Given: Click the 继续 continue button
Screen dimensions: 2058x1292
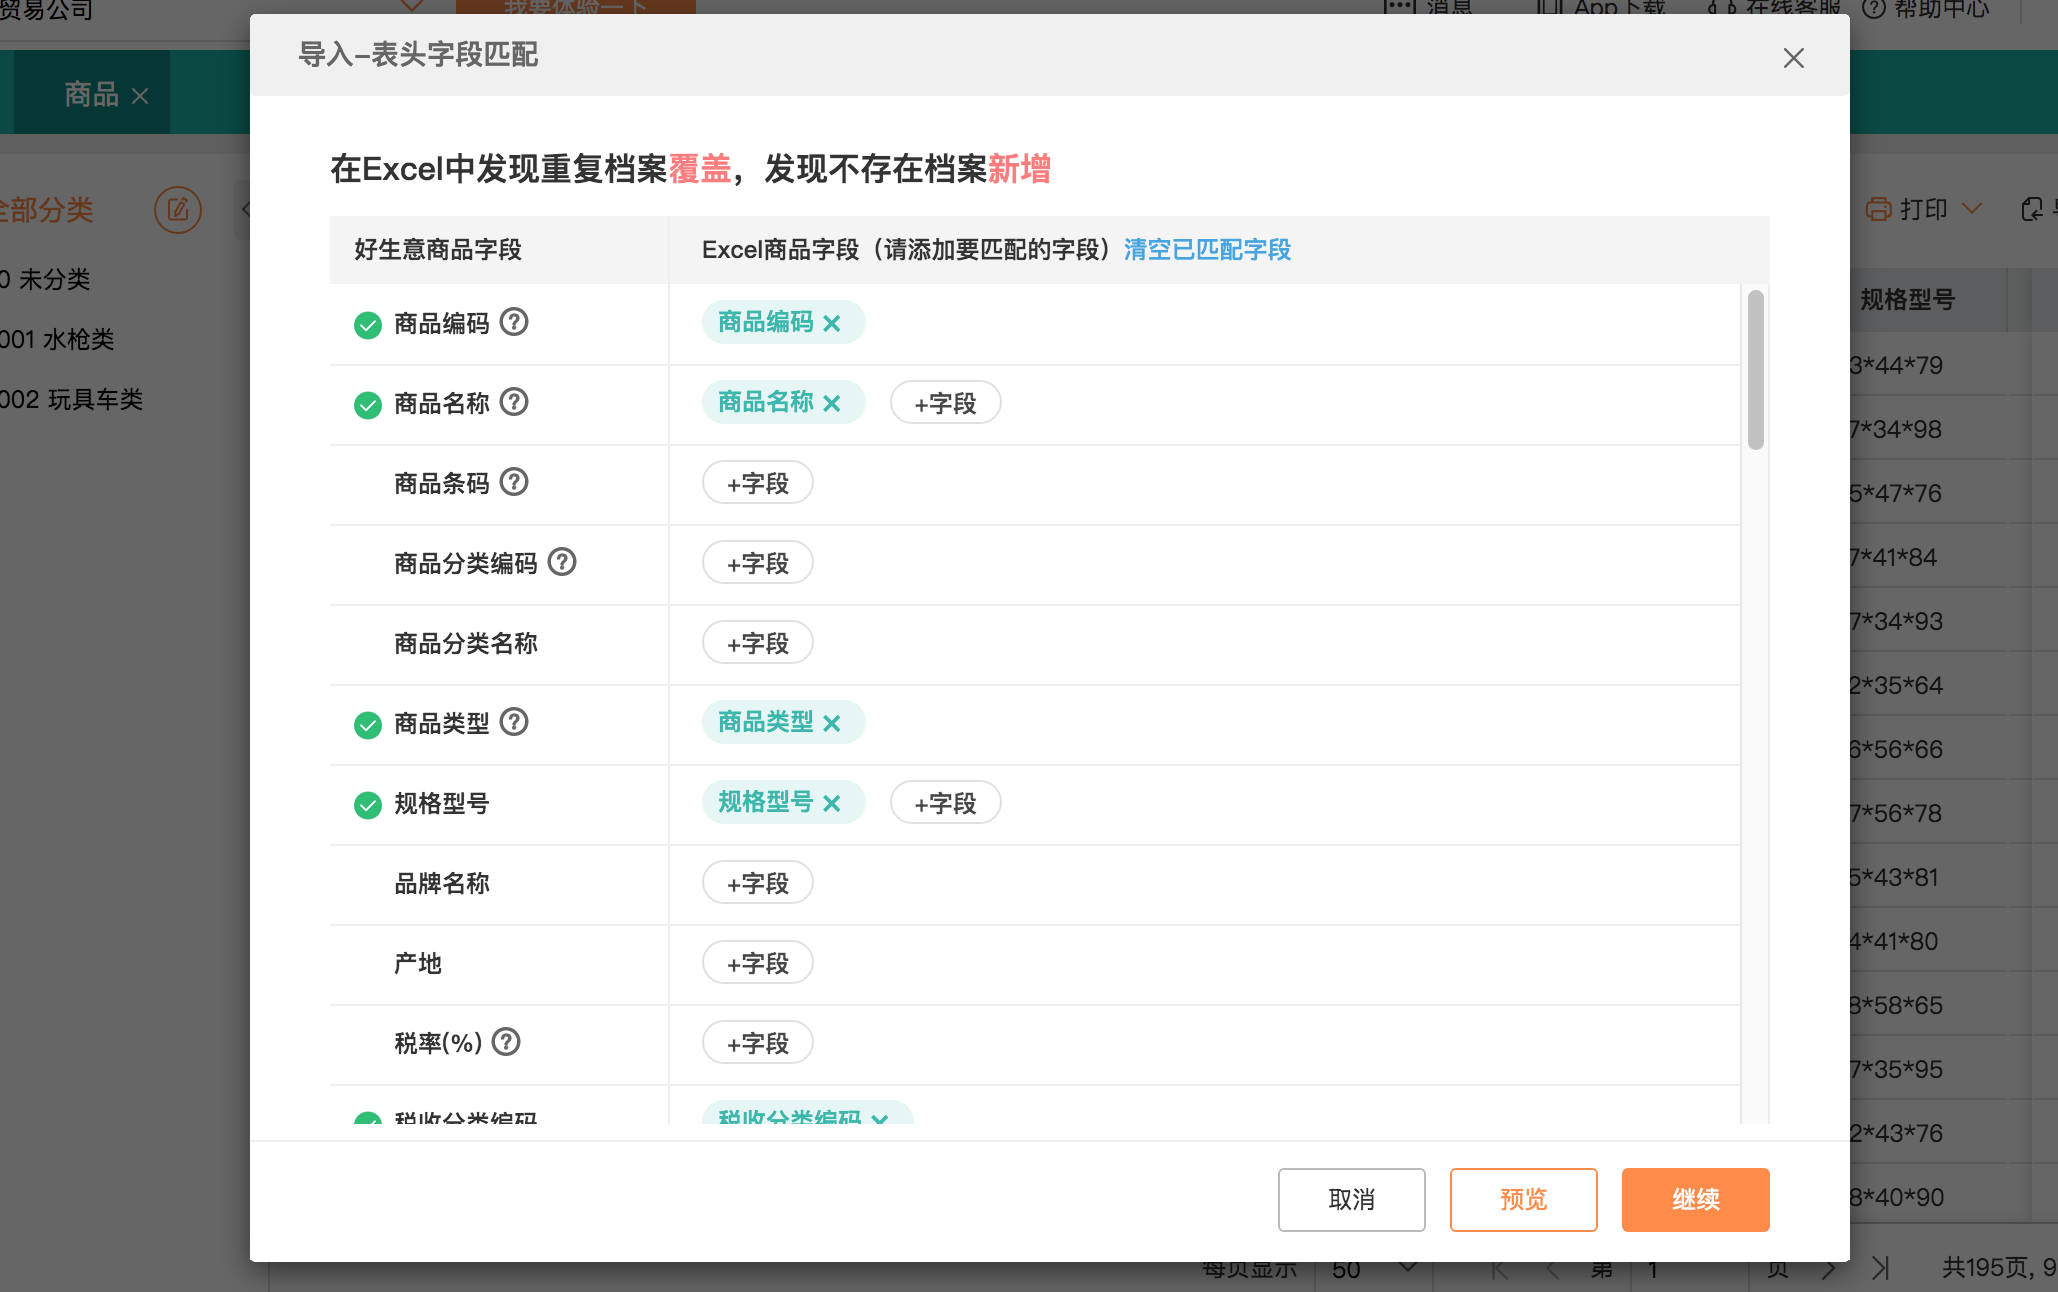Looking at the screenshot, I should pos(1693,1198).
